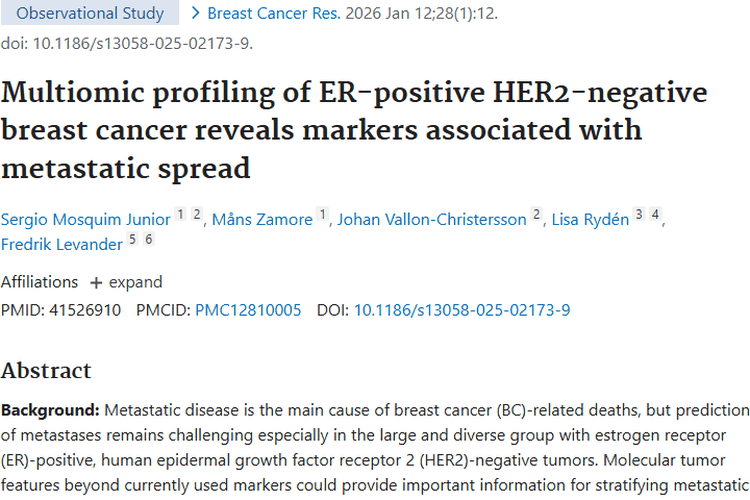
Task: Open the PMC12810005 full text link
Action: (248, 310)
